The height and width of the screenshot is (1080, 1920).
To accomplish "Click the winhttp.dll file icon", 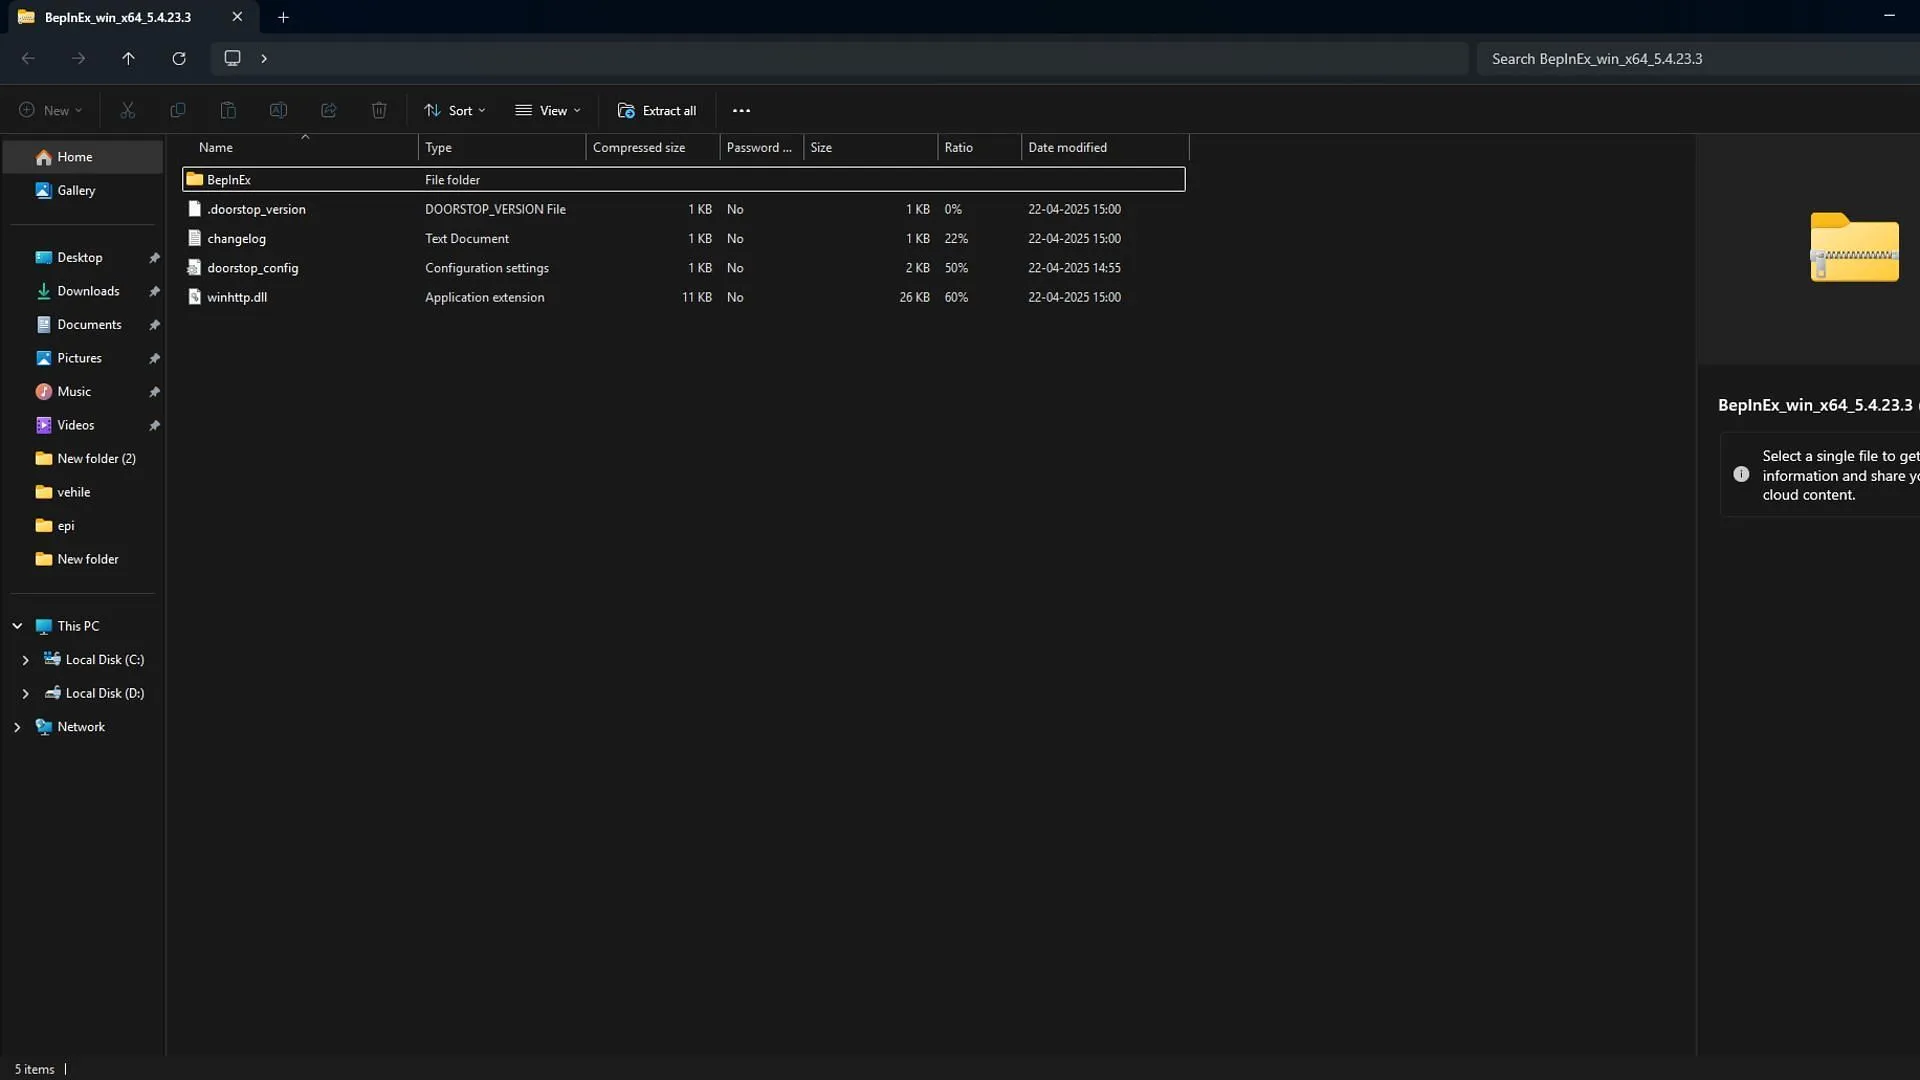I will pos(194,297).
